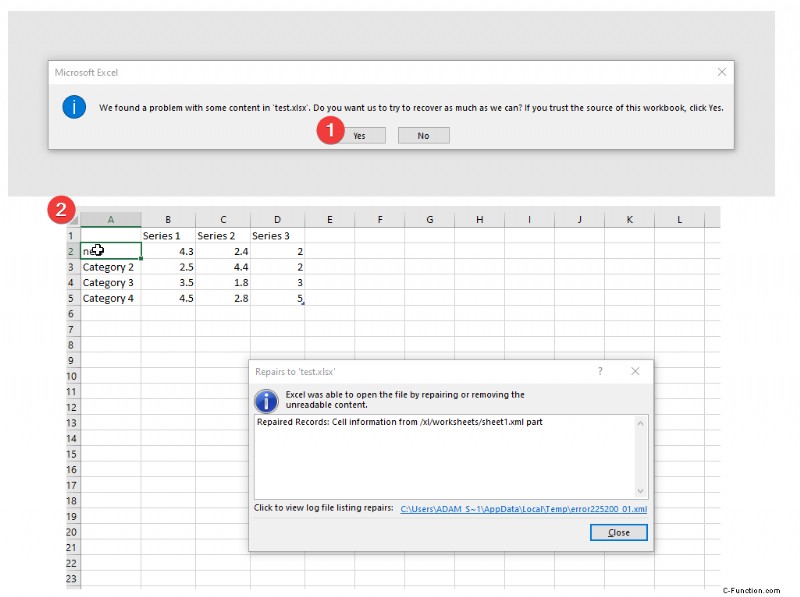Select row 7 header
Viewport: 800px width, 597px height.
click(x=73, y=329)
